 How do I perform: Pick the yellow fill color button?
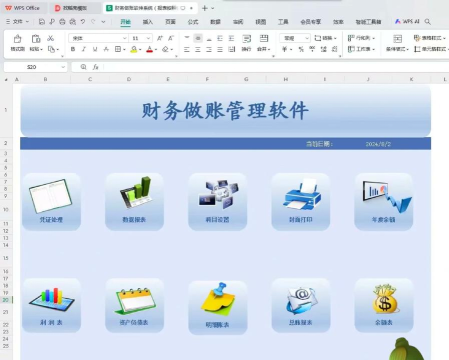click(134, 49)
